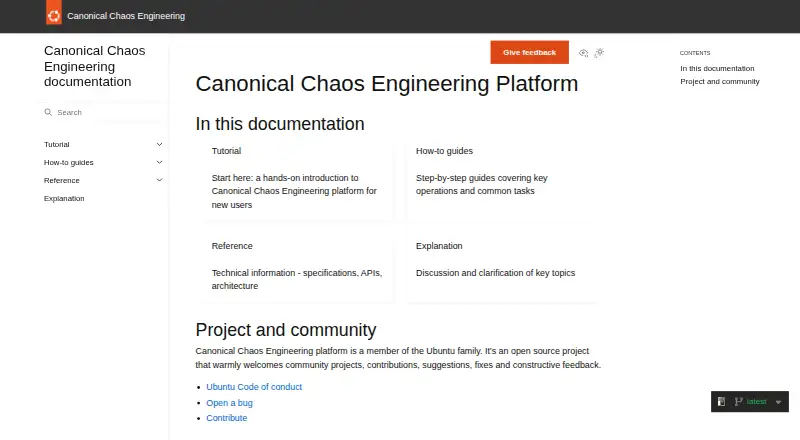Expand the How-to guides sidebar chevron
This screenshot has width=800, height=440.
point(159,162)
